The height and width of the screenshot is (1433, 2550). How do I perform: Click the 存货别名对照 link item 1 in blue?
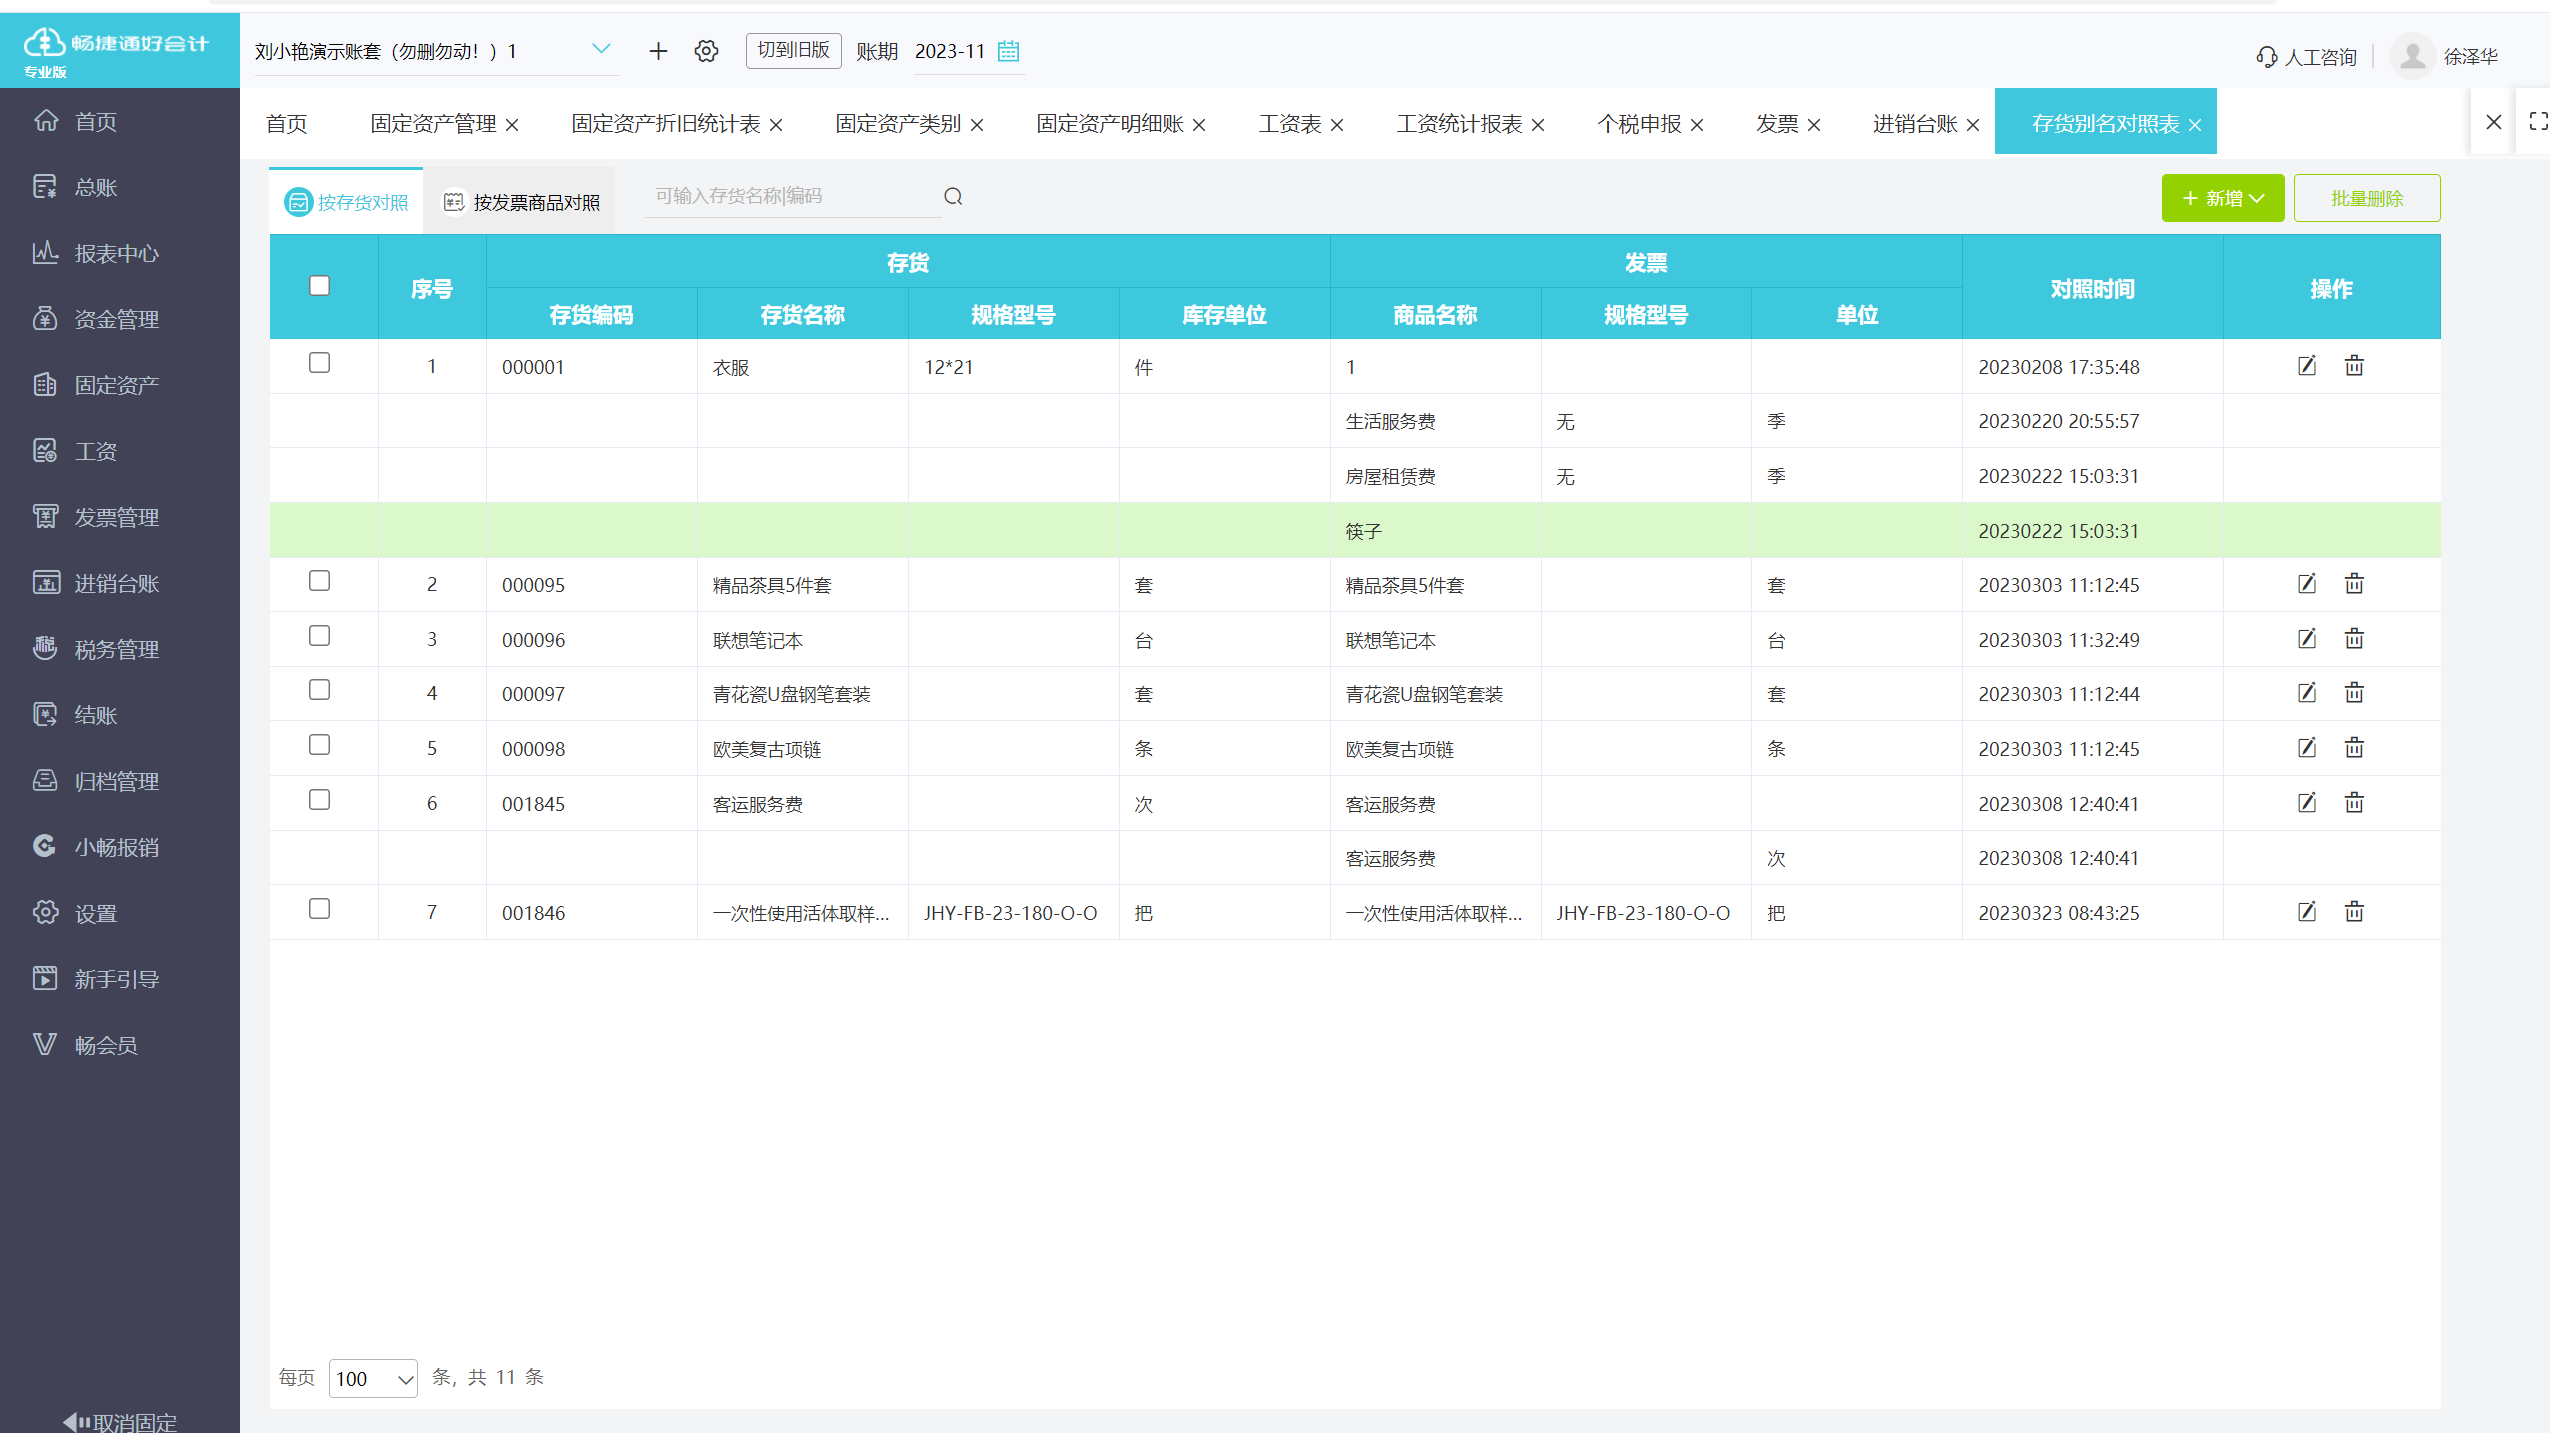[1350, 366]
